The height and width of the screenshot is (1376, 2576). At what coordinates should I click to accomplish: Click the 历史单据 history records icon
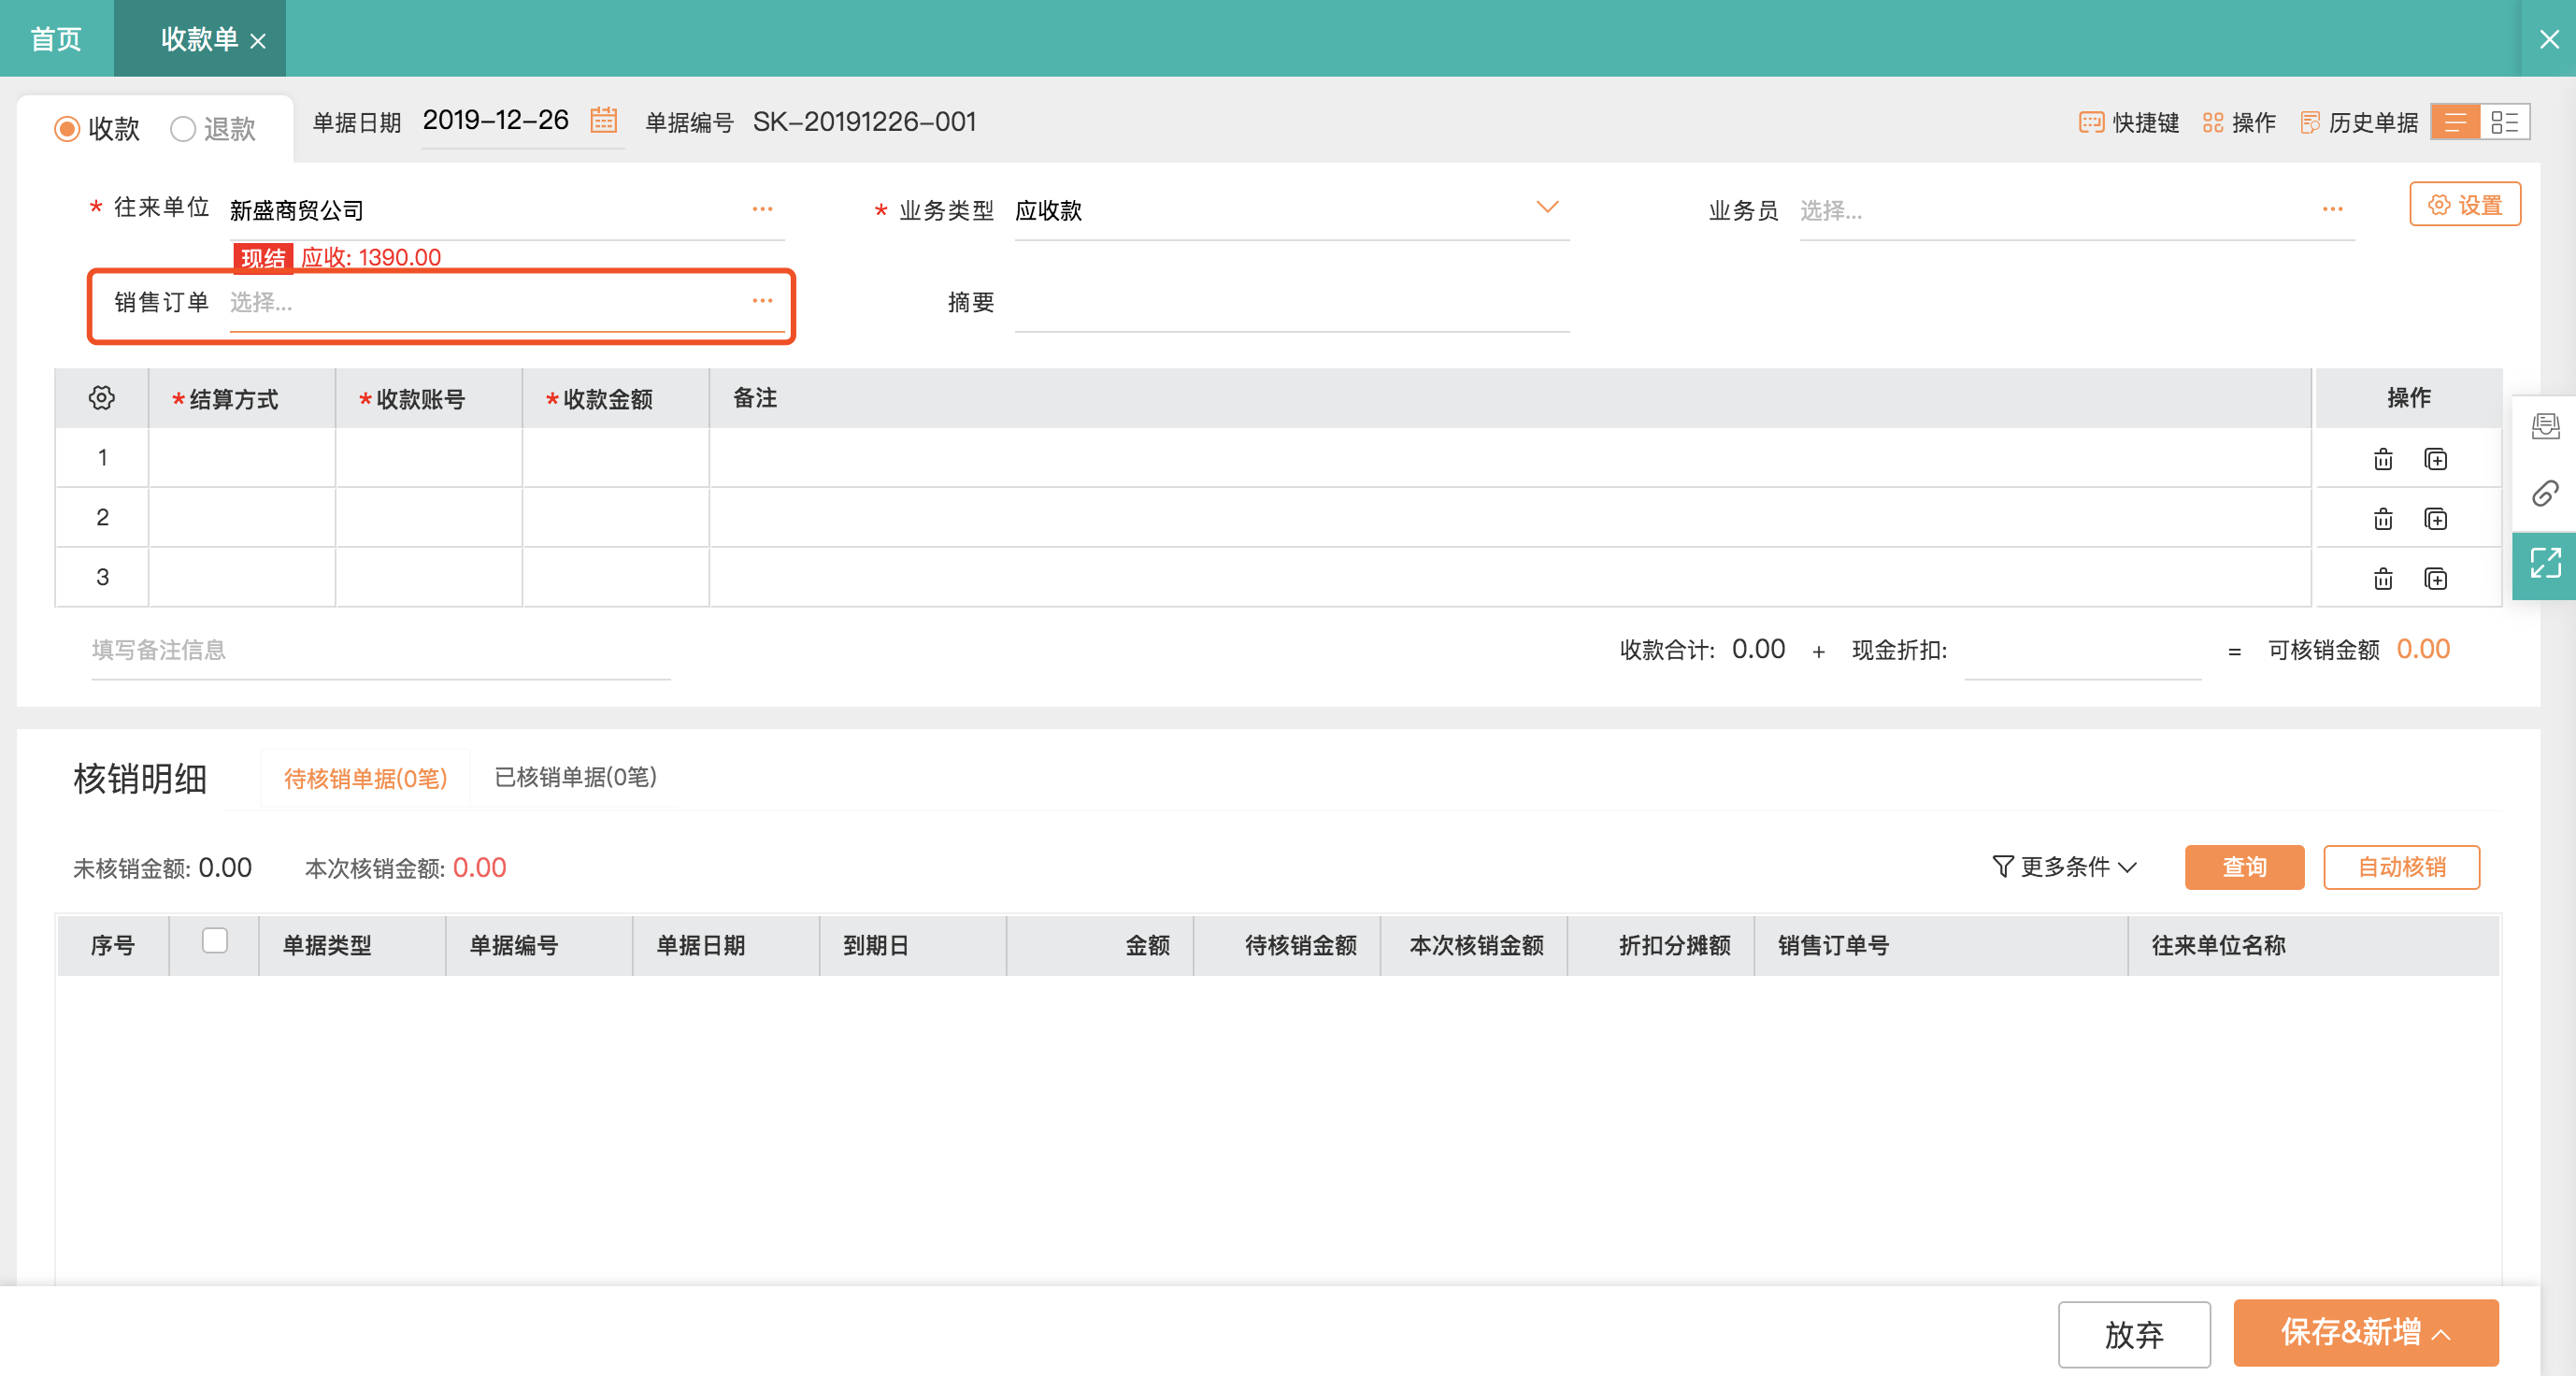click(2313, 122)
